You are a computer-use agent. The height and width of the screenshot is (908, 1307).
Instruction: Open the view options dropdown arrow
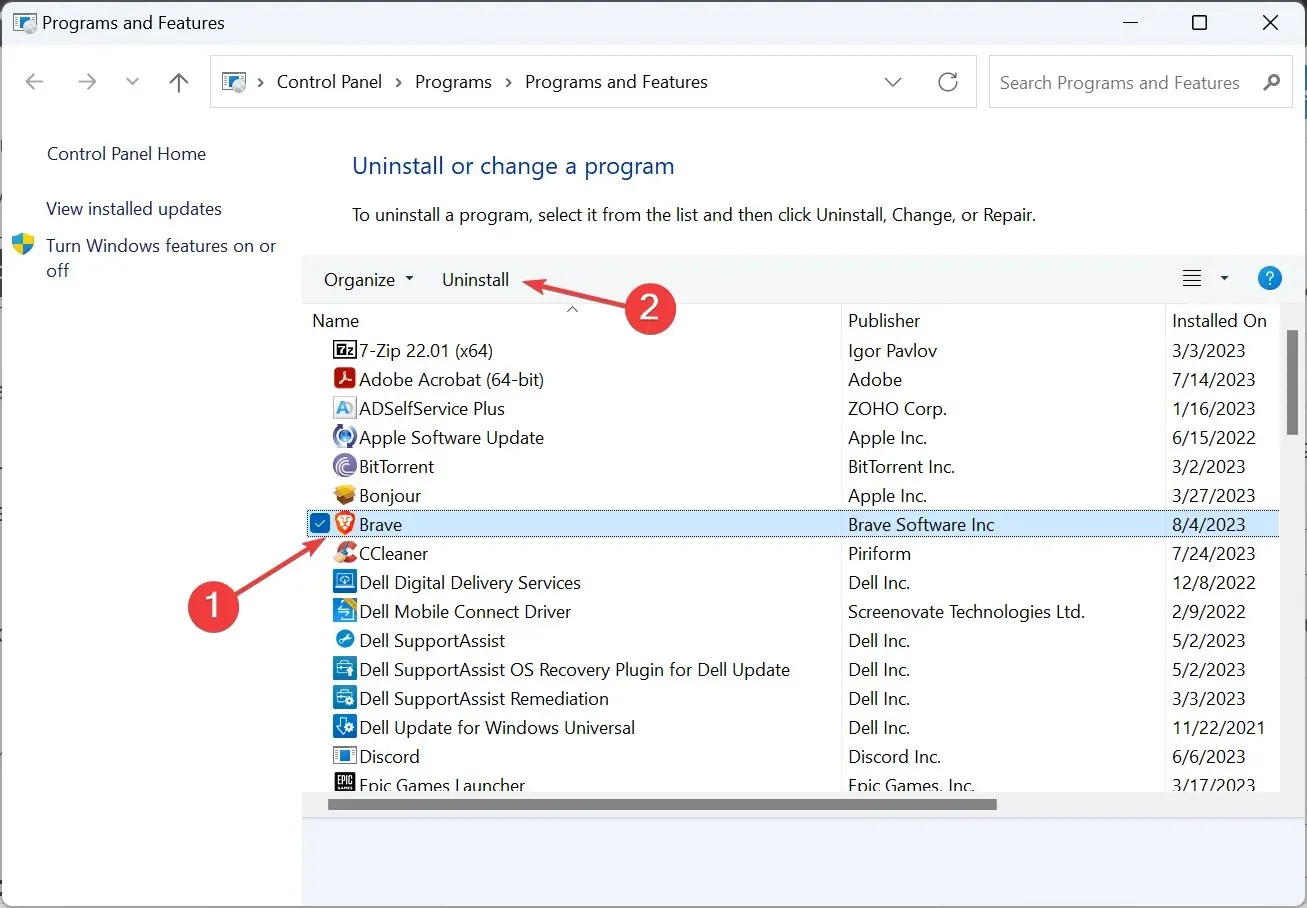[x=1224, y=279]
